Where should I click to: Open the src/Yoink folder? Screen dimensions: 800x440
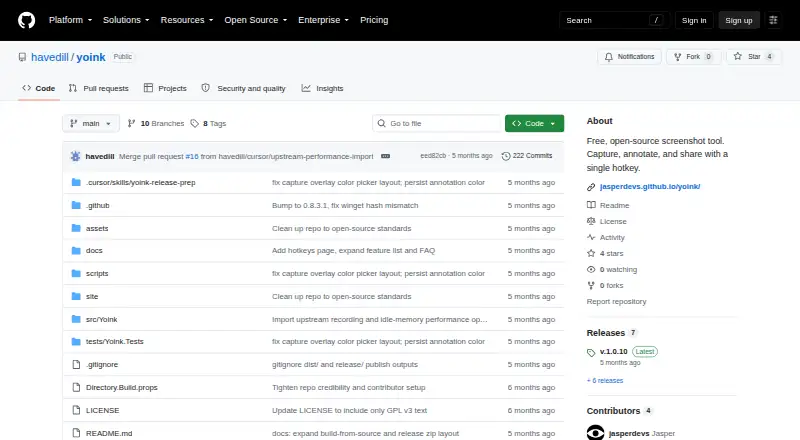pyautogui.click(x=102, y=320)
